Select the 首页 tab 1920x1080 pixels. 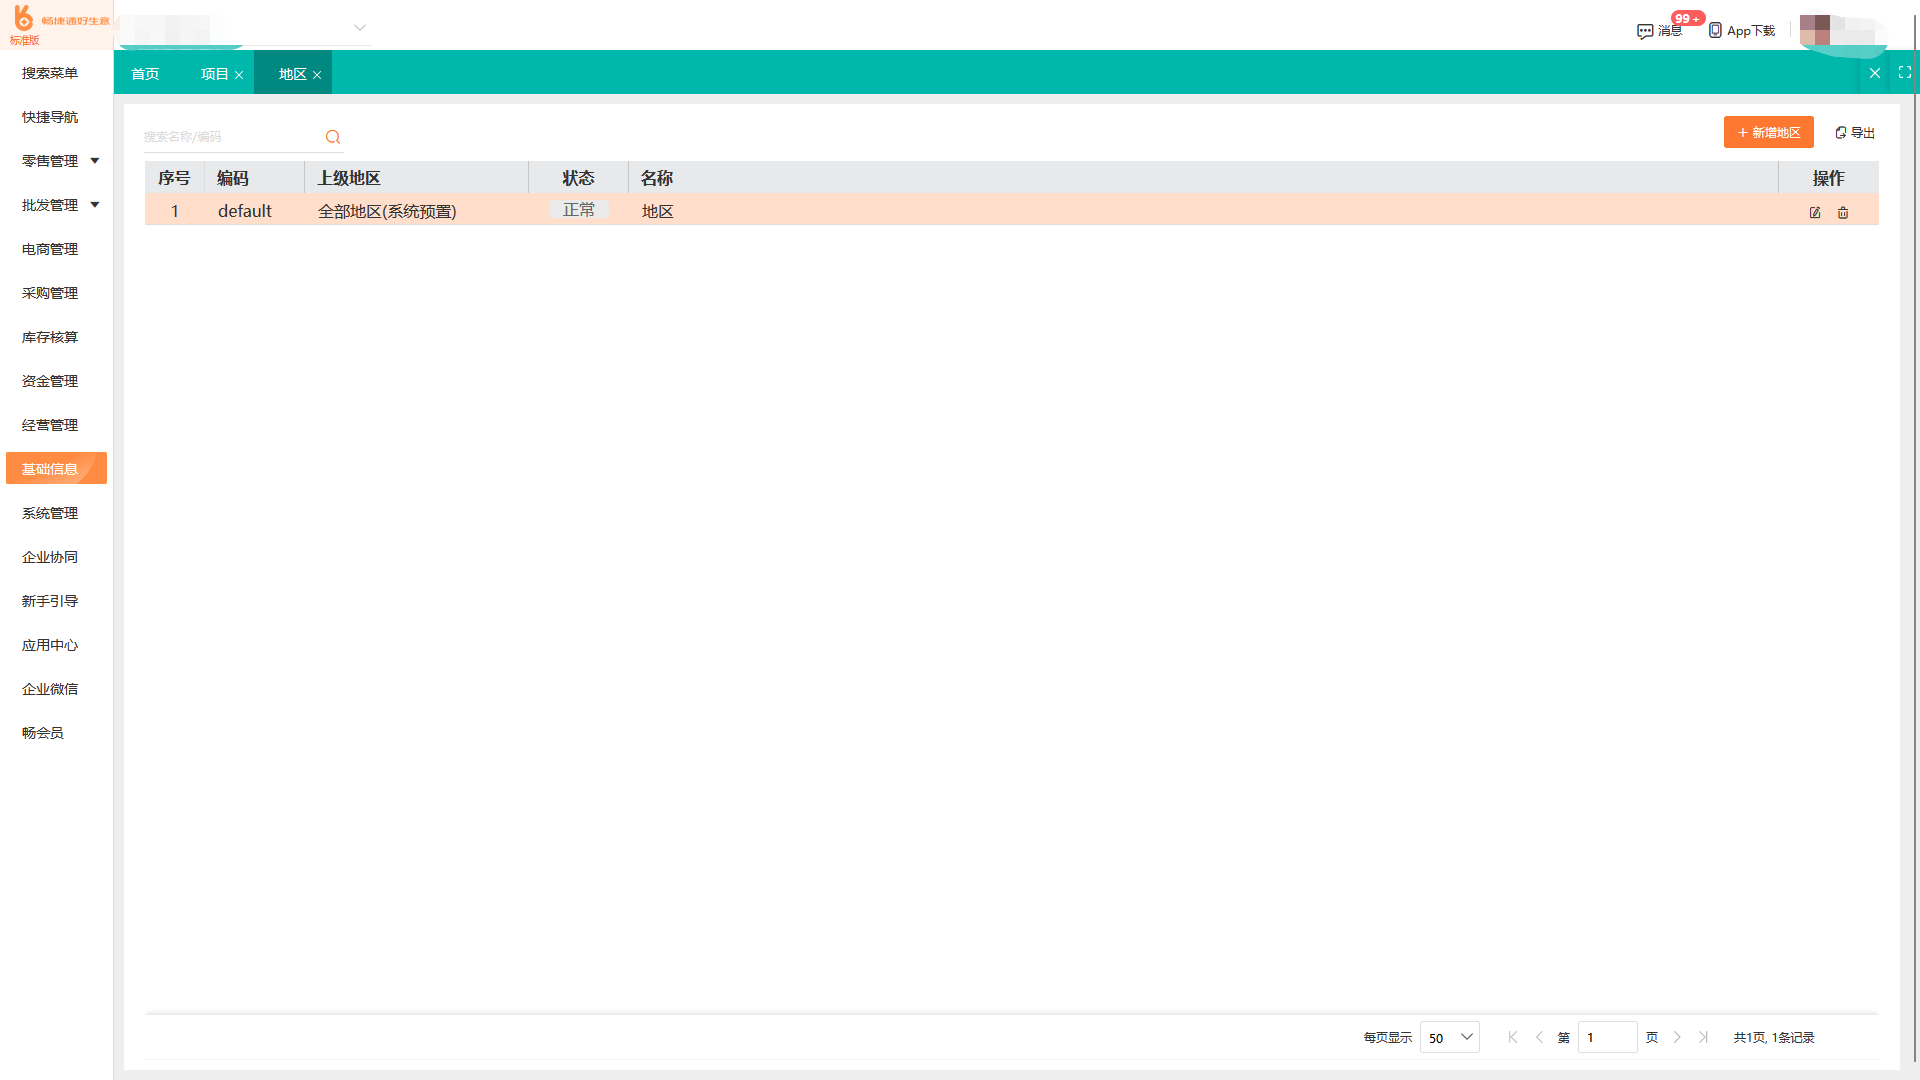coord(145,73)
